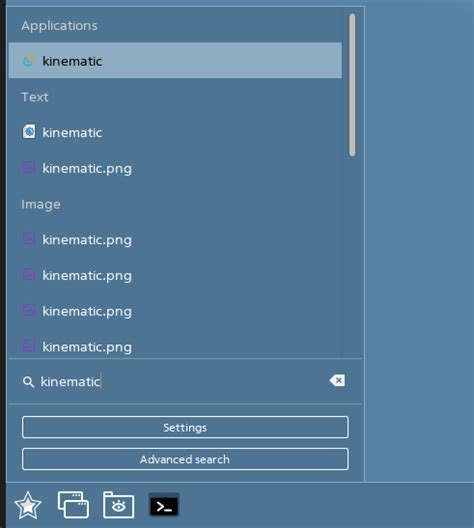This screenshot has height=528, width=474.
Task: Open kinematic.png listed under Text
Action: [175, 168]
